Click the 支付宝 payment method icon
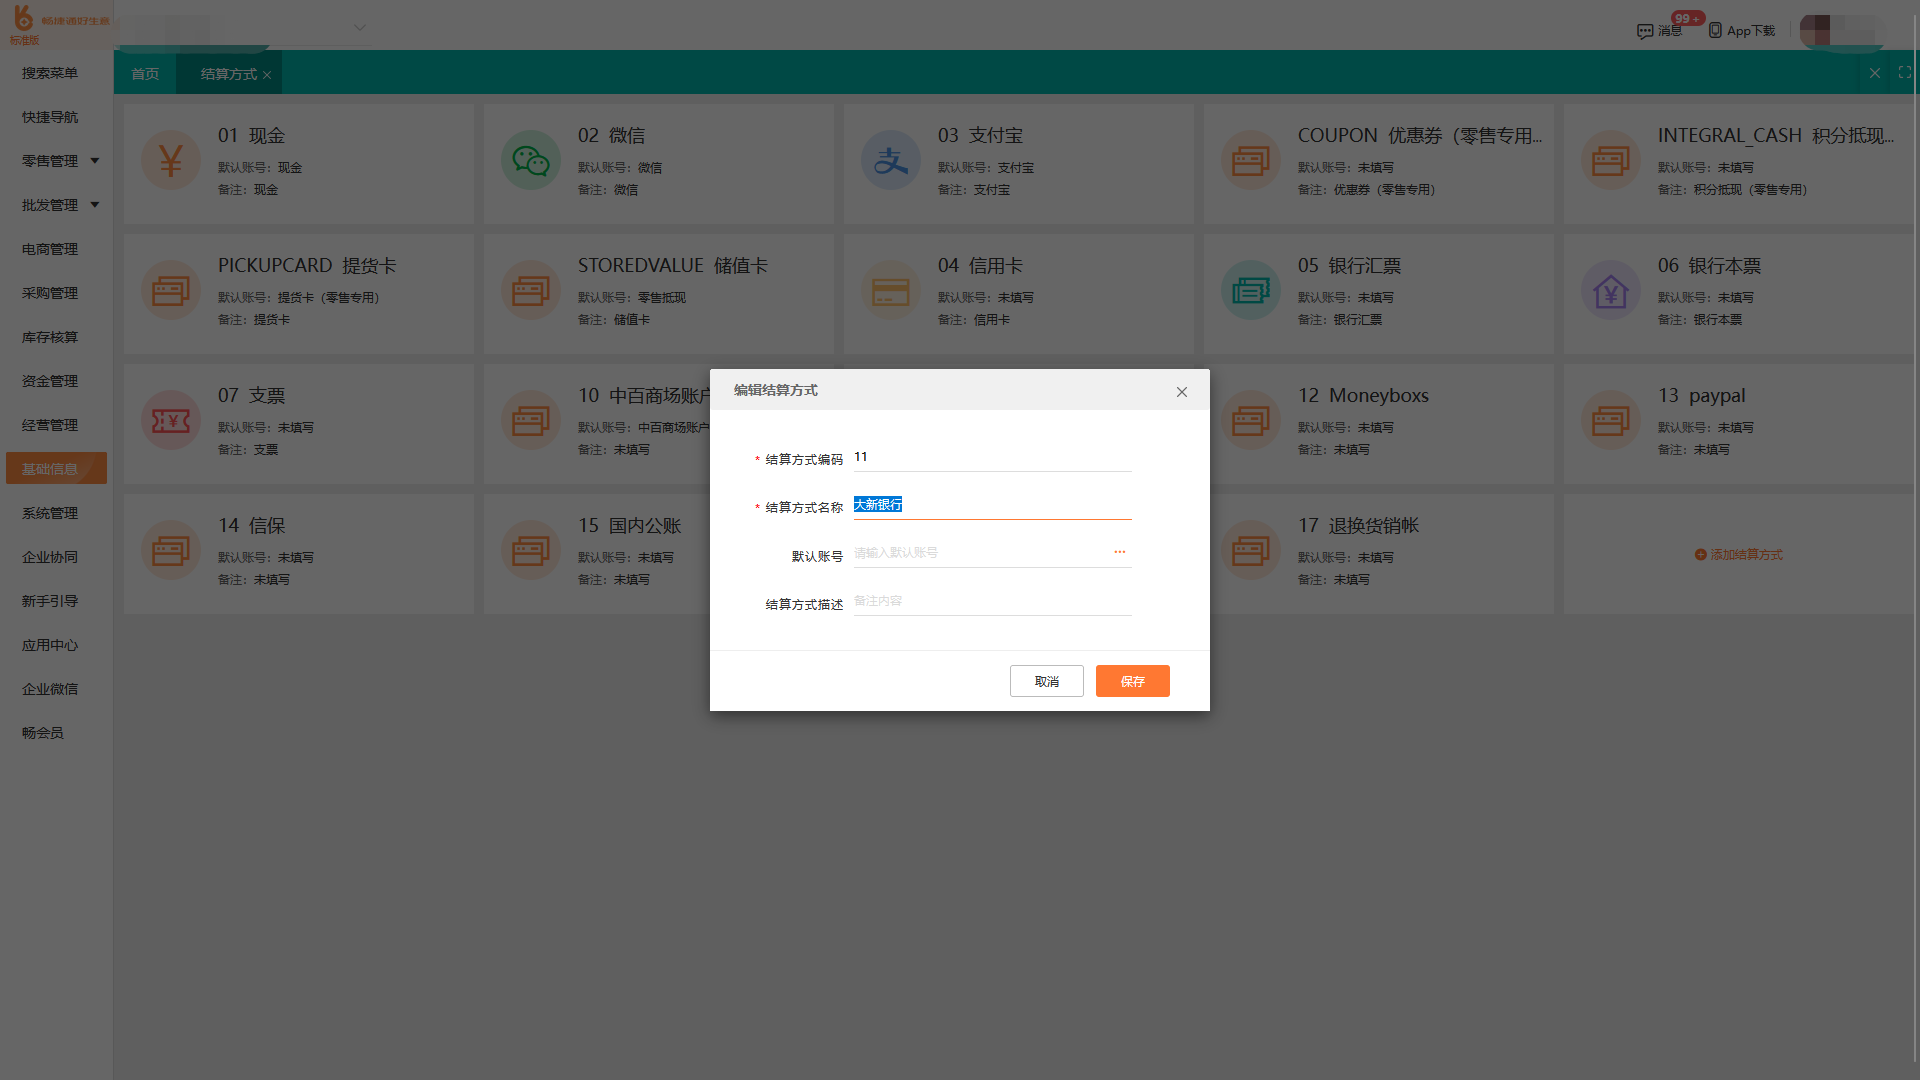The image size is (1920, 1080). click(x=889, y=160)
